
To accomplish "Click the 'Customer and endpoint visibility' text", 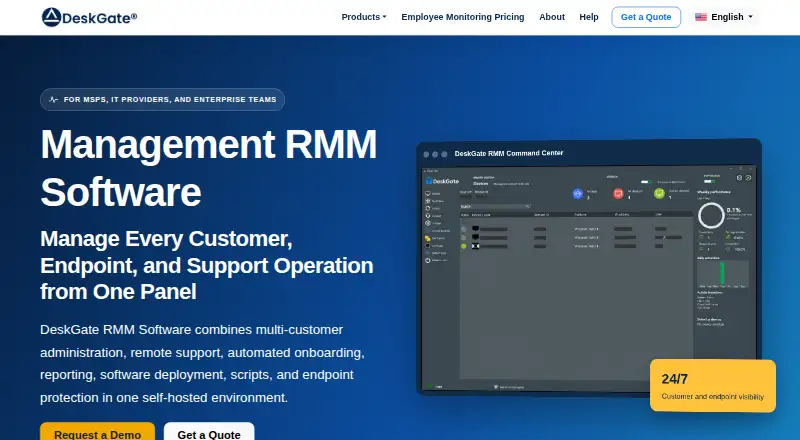I will 712,397.
